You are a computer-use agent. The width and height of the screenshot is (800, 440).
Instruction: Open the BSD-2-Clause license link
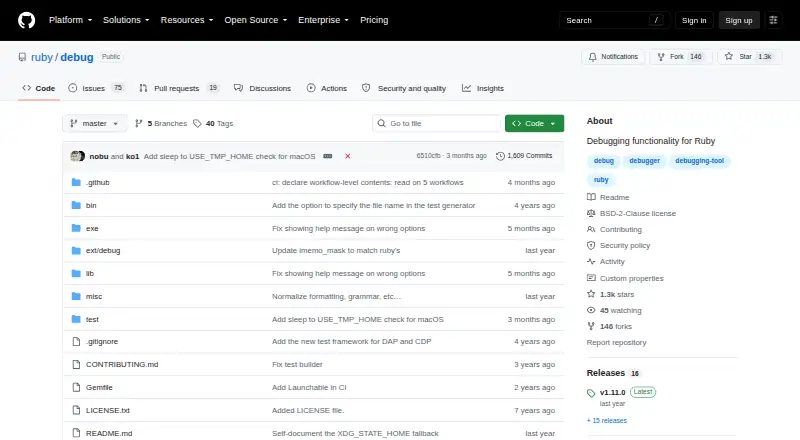(638, 213)
